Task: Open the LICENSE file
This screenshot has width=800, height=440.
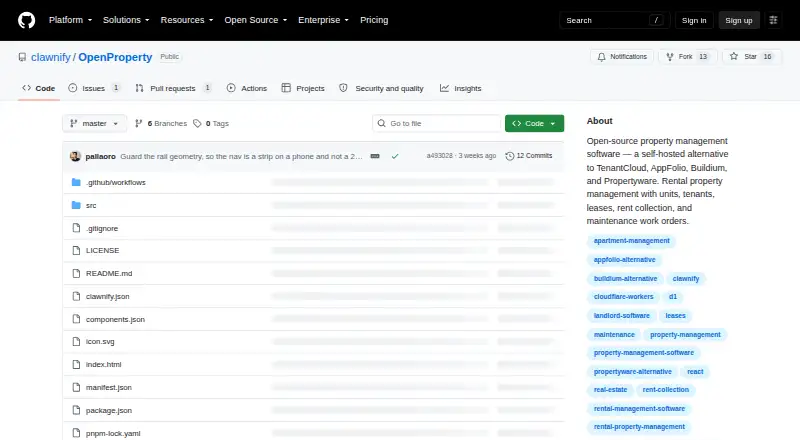Action: coord(102,251)
